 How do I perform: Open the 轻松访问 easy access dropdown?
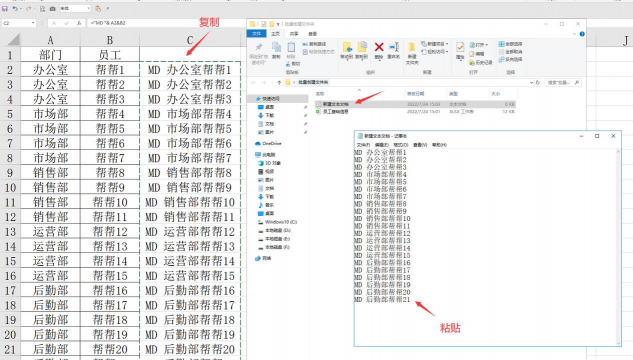tap(434, 52)
